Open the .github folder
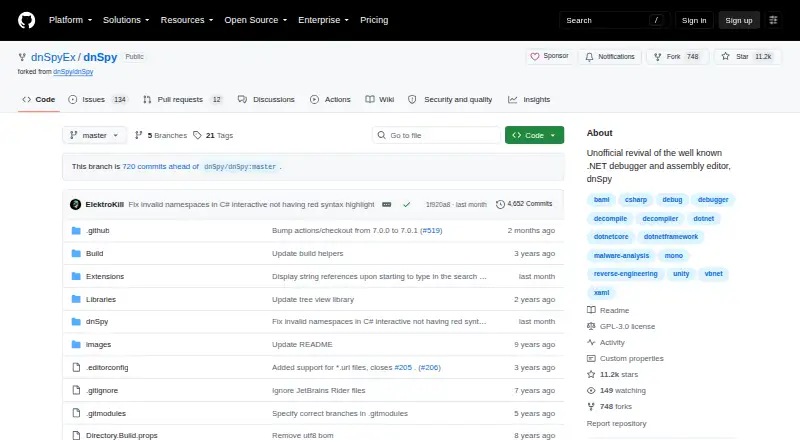This screenshot has width=800, height=440. 97,230
